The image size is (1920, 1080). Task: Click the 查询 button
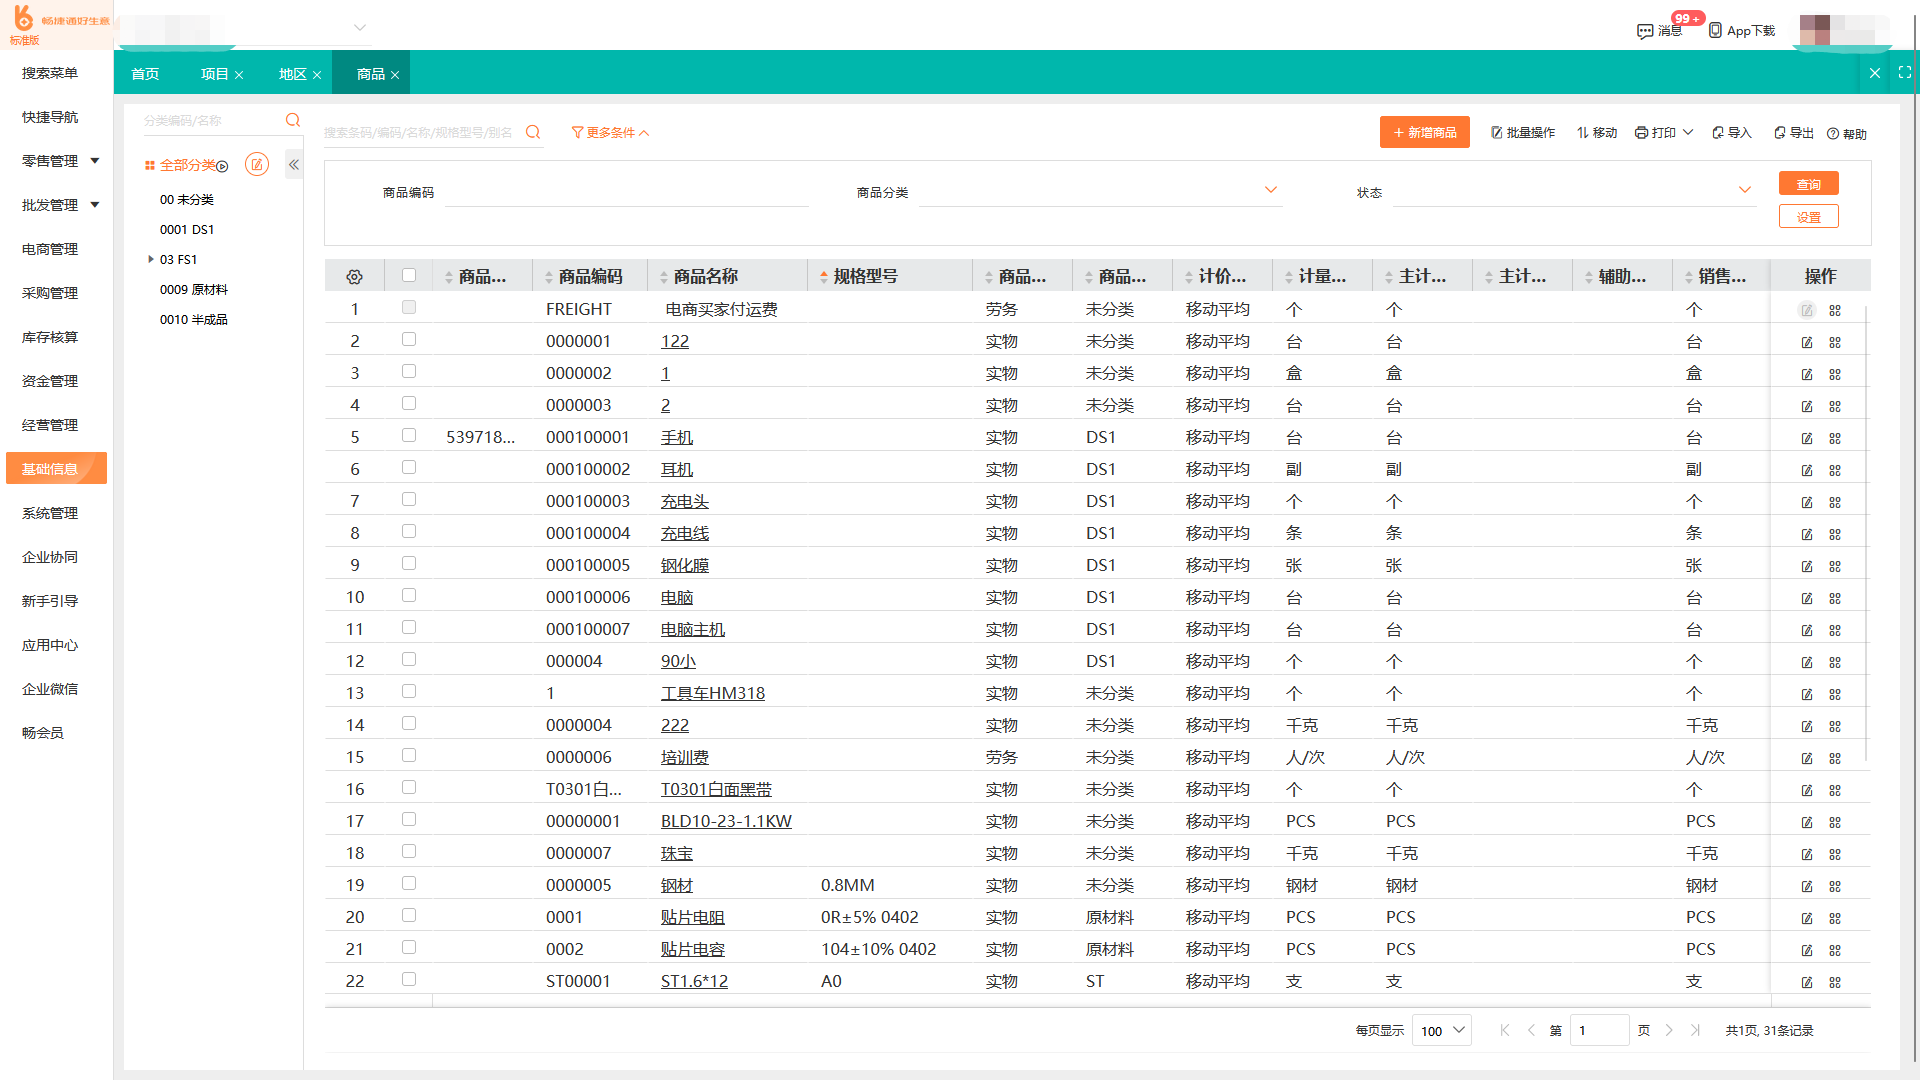(x=1809, y=183)
